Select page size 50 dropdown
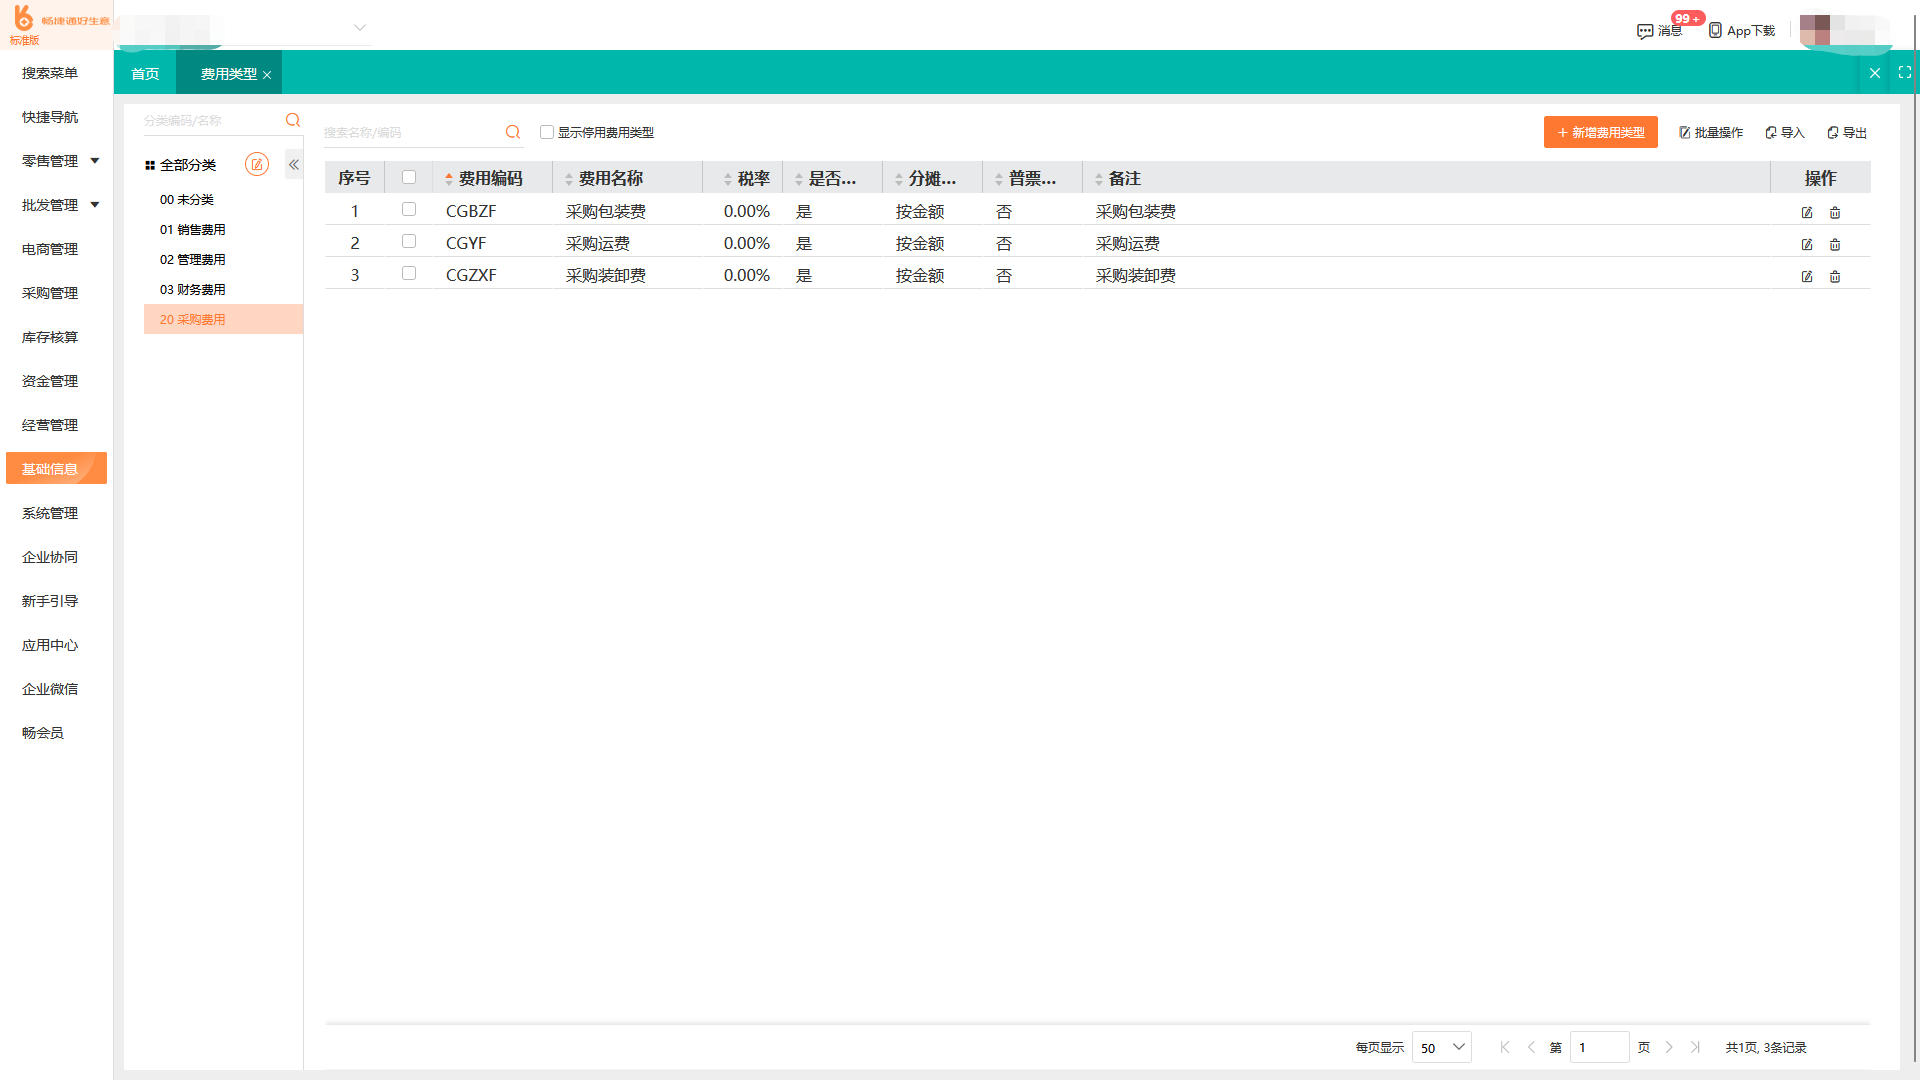This screenshot has height=1080, width=1920. tap(1440, 1047)
